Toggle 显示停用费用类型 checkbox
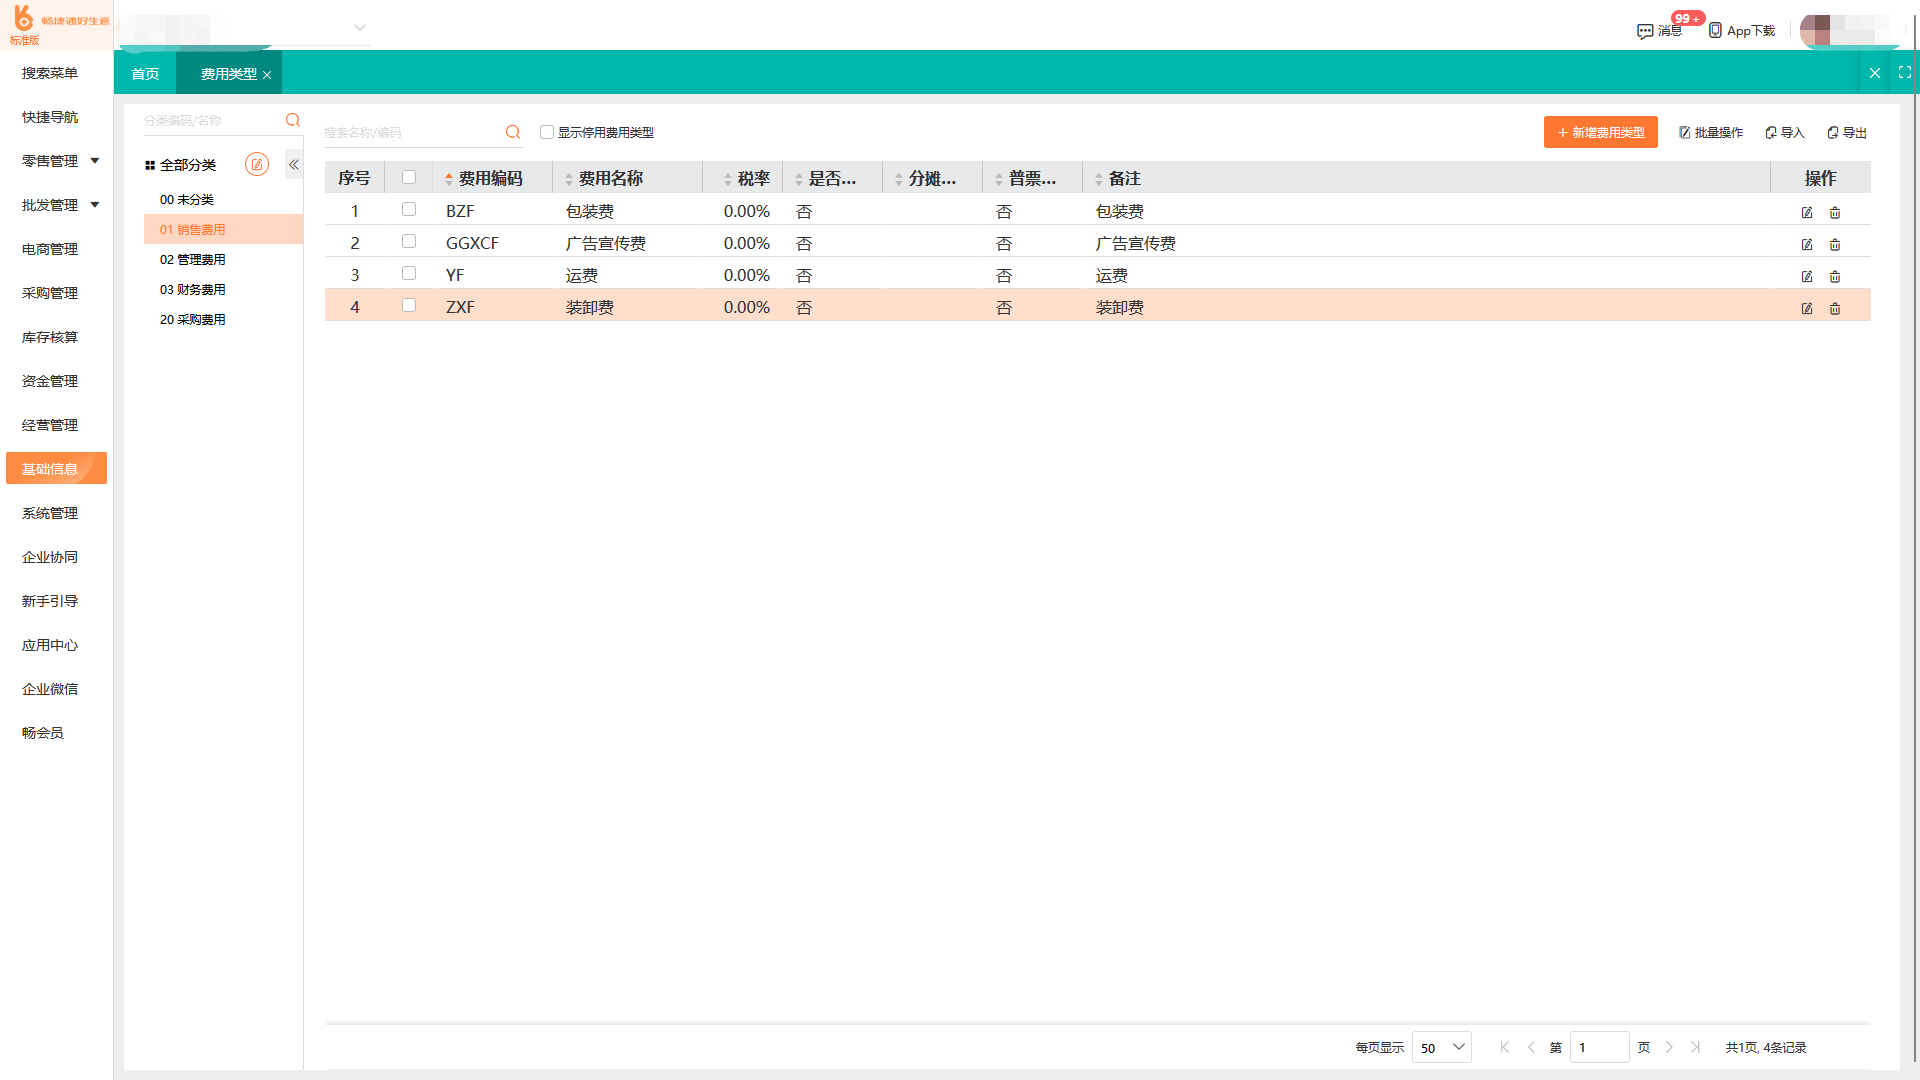Viewport: 1920px width, 1080px height. (547, 132)
